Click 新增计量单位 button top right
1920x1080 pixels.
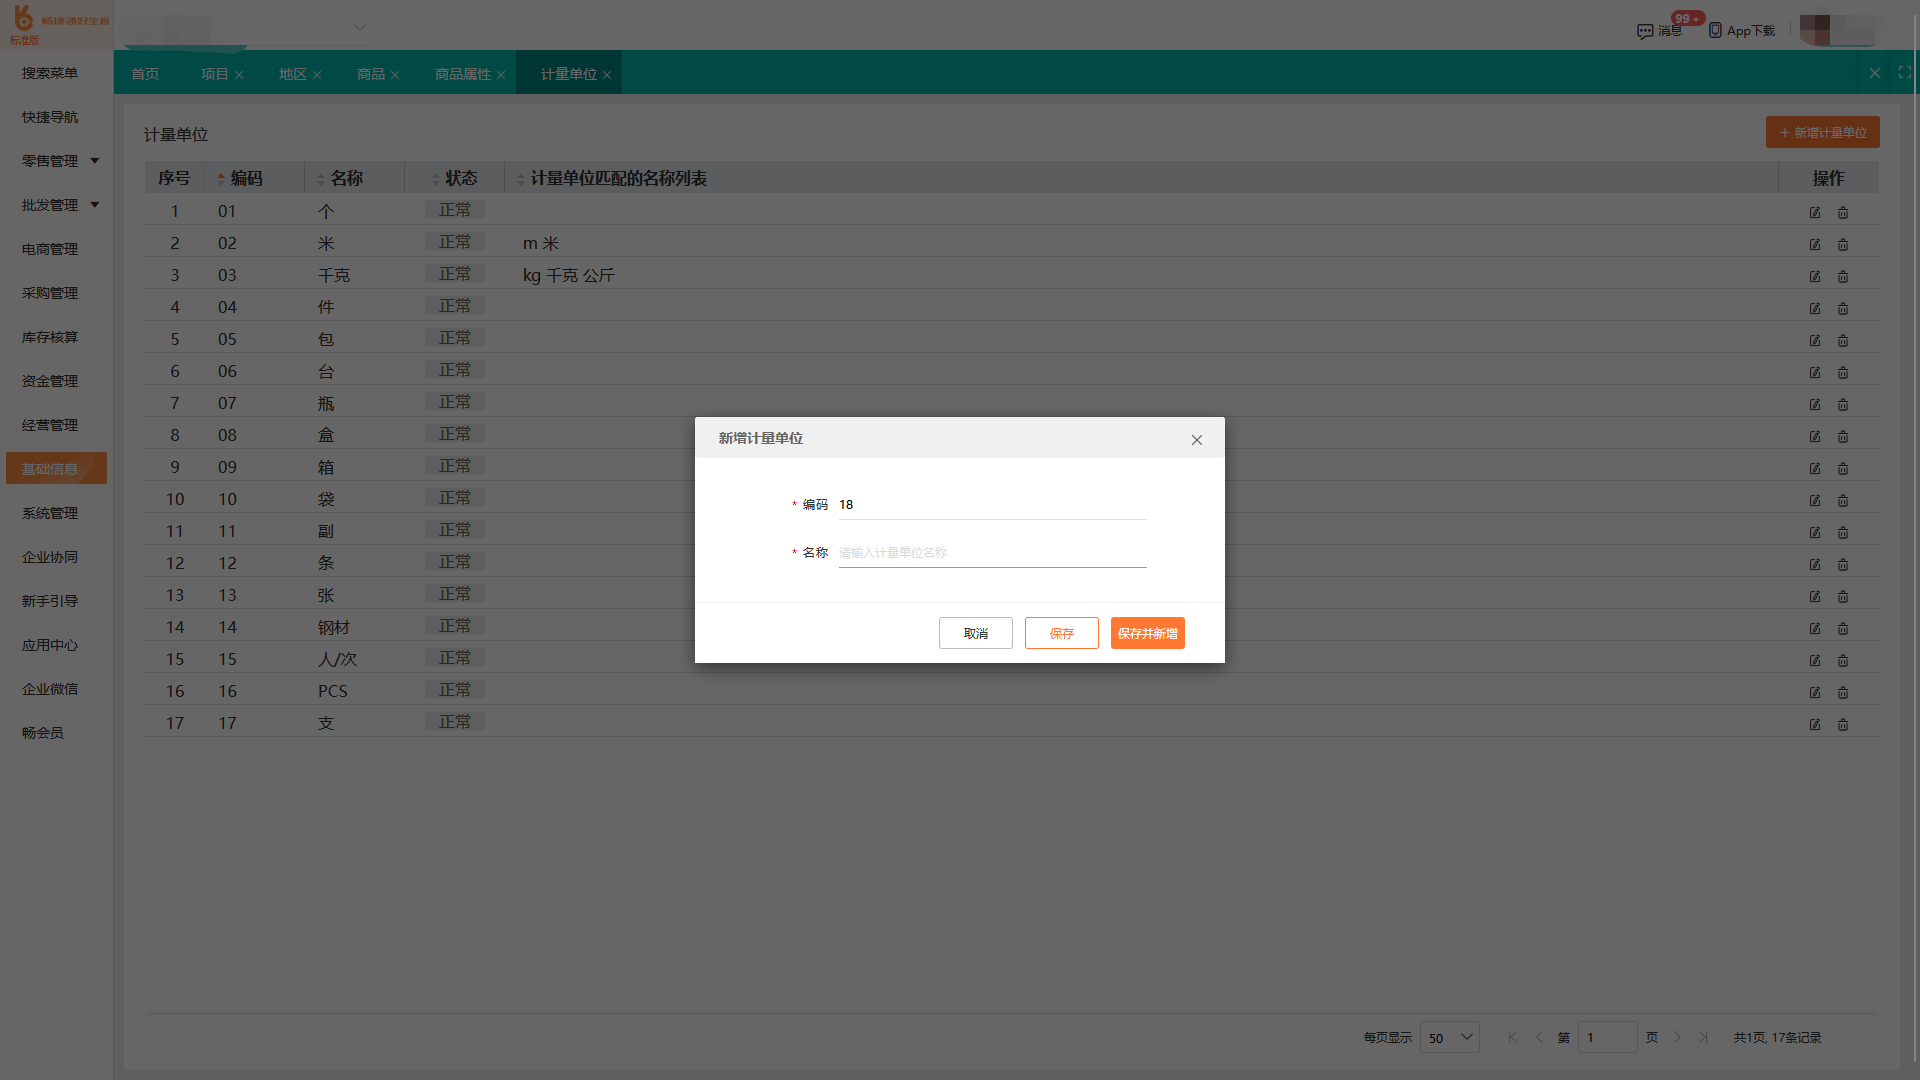pos(1822,132)
